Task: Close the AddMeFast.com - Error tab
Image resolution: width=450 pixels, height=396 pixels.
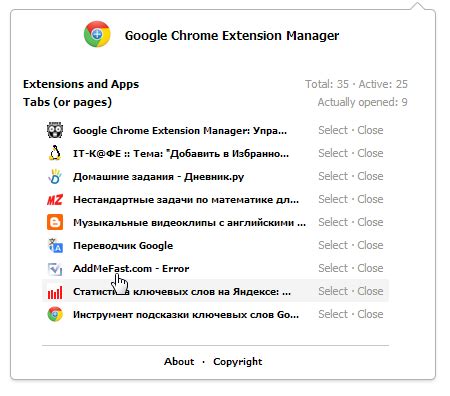Action: (x=370, y=268)
